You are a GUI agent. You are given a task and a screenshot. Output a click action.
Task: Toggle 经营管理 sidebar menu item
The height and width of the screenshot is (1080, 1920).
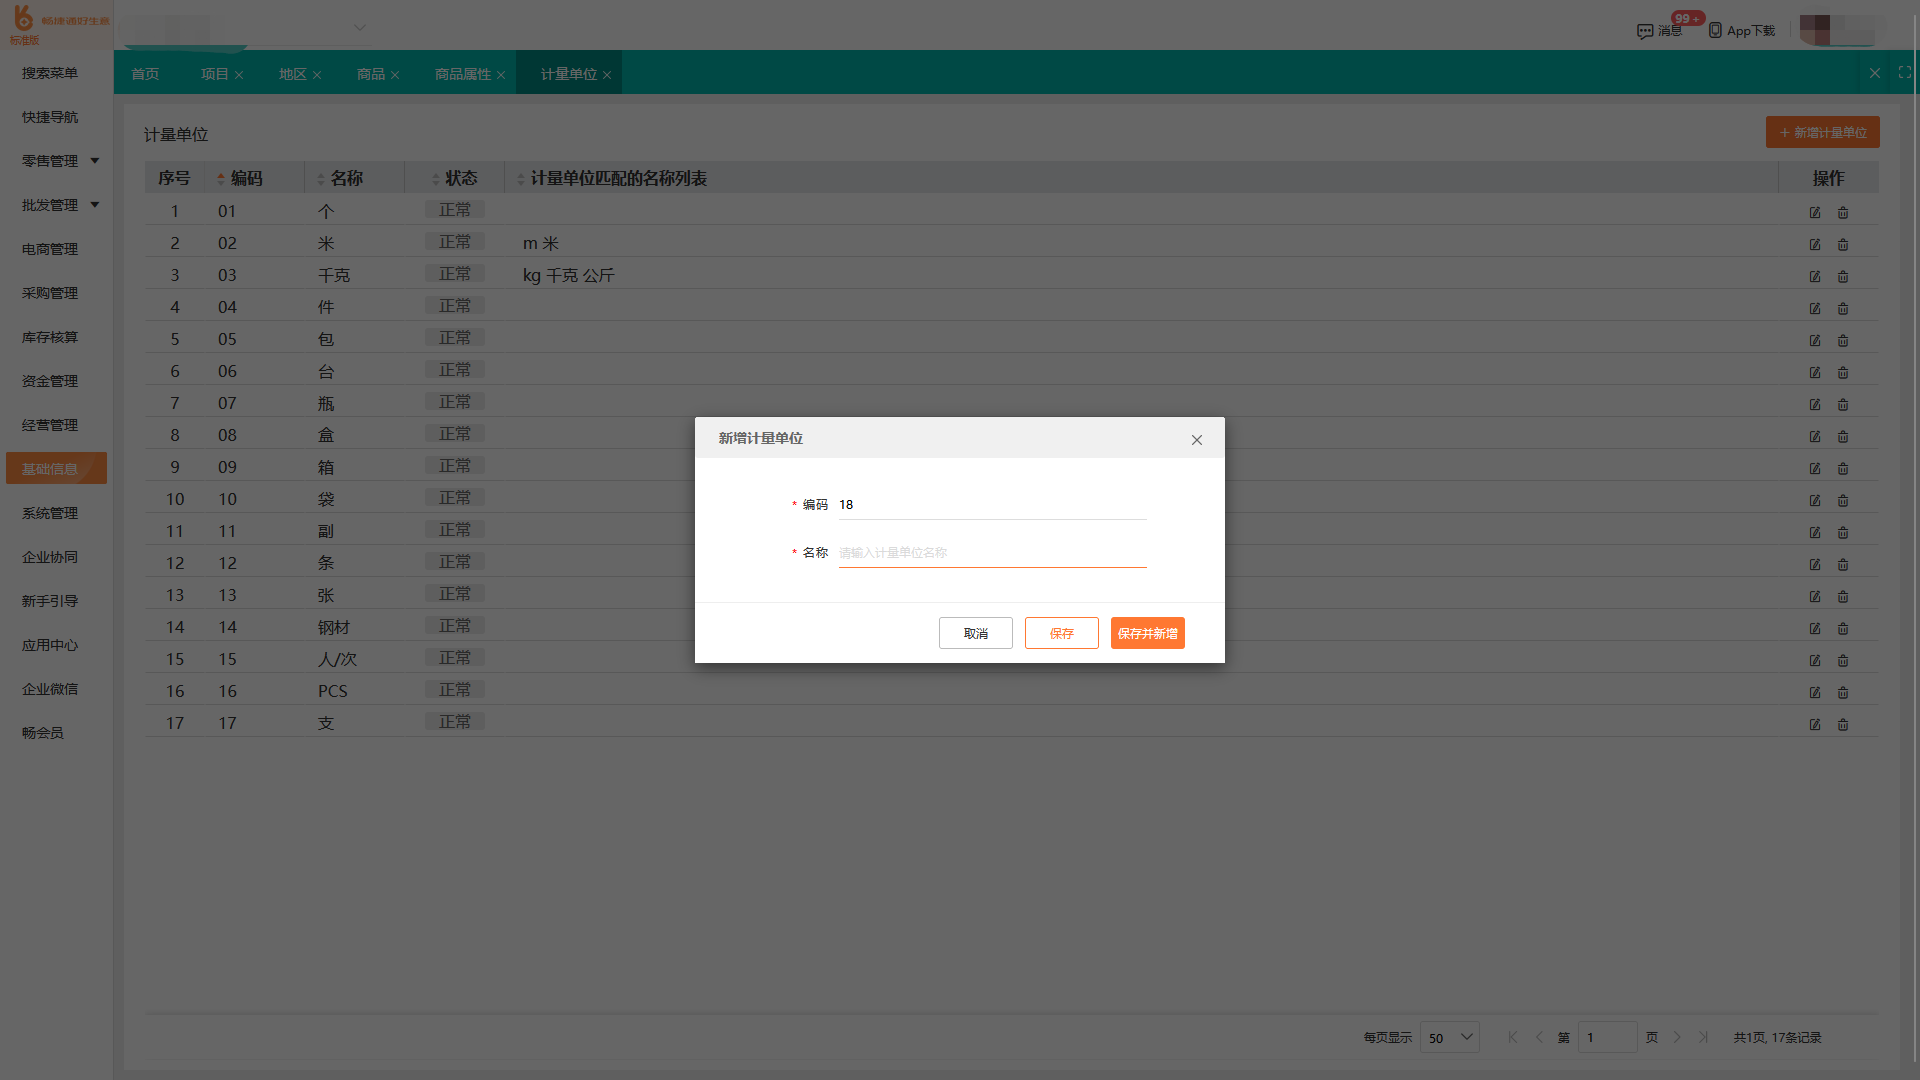point(57,425)
